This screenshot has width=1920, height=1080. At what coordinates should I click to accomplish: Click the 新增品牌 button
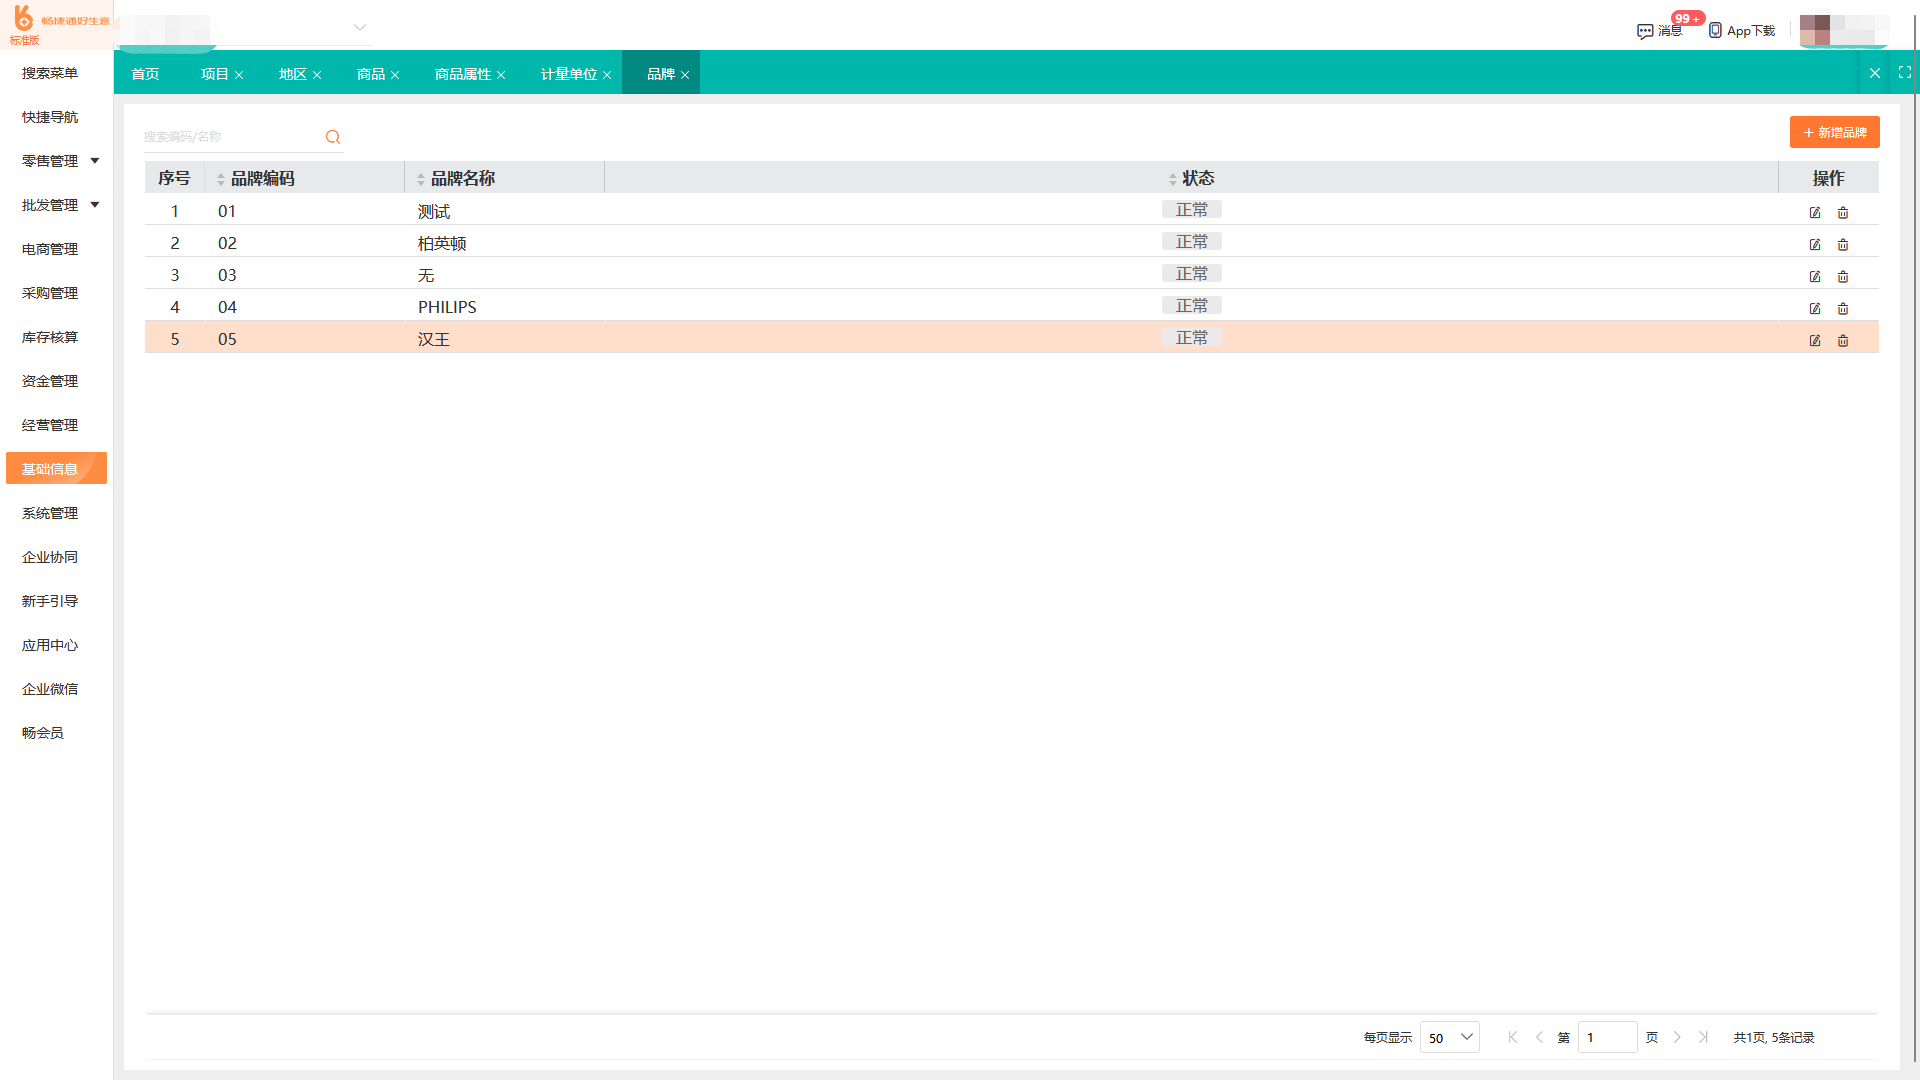[x=1834, y=132]
